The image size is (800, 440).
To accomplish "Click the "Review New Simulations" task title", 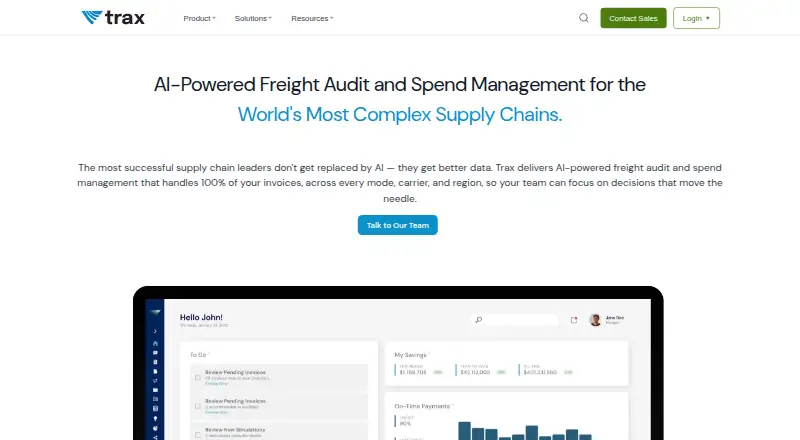I will 235,430.
